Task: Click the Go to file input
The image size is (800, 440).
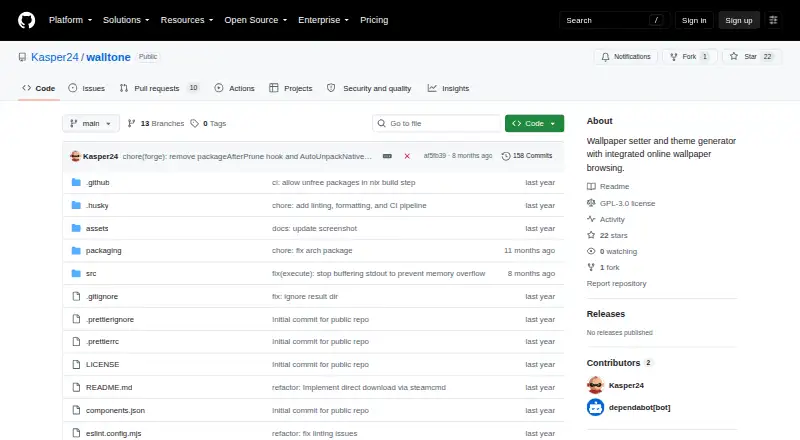Action: coord(437,124)
